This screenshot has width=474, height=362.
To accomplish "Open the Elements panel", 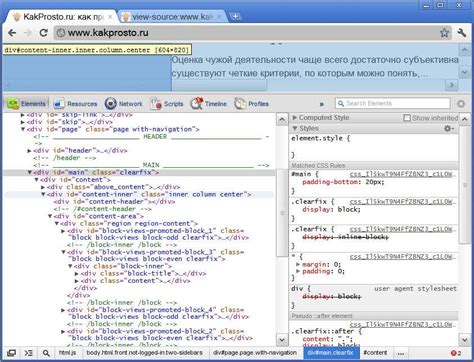I will 26,104.
